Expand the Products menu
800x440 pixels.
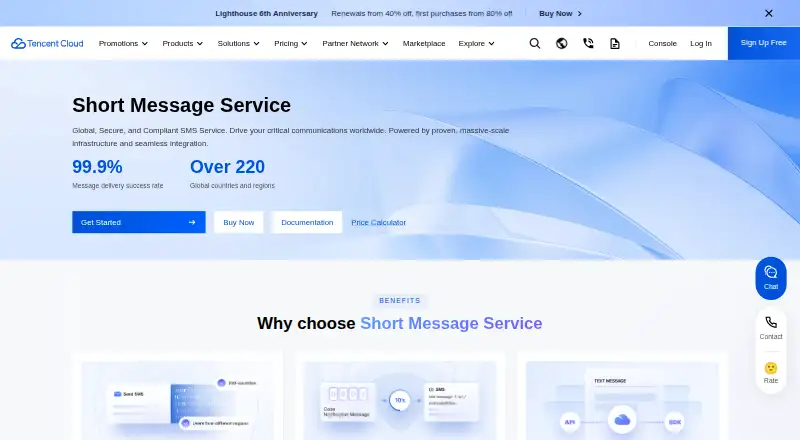click(183, 43)
